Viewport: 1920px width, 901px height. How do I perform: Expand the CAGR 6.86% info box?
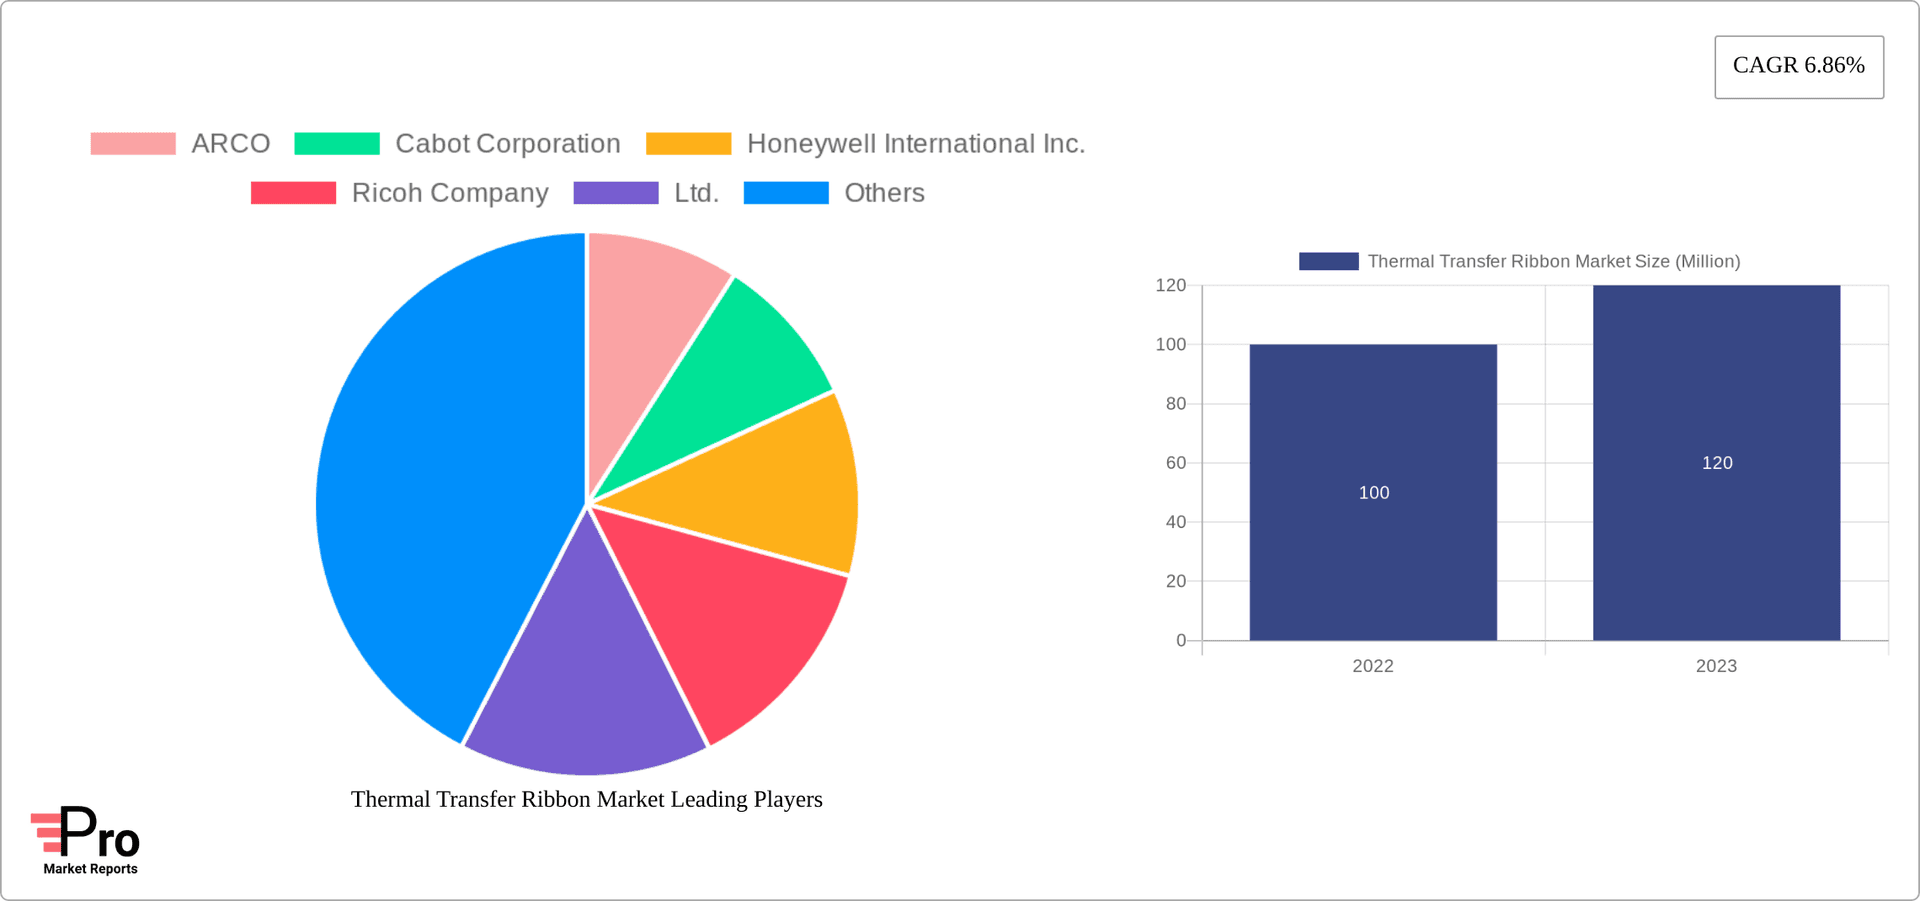(x=1798, y=66)
